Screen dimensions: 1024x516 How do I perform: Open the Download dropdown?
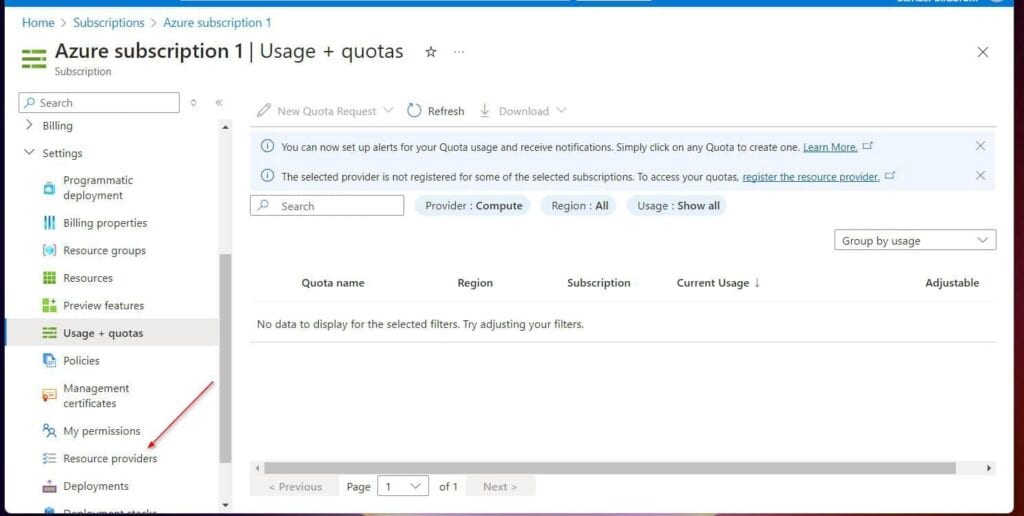coord(523,111)
